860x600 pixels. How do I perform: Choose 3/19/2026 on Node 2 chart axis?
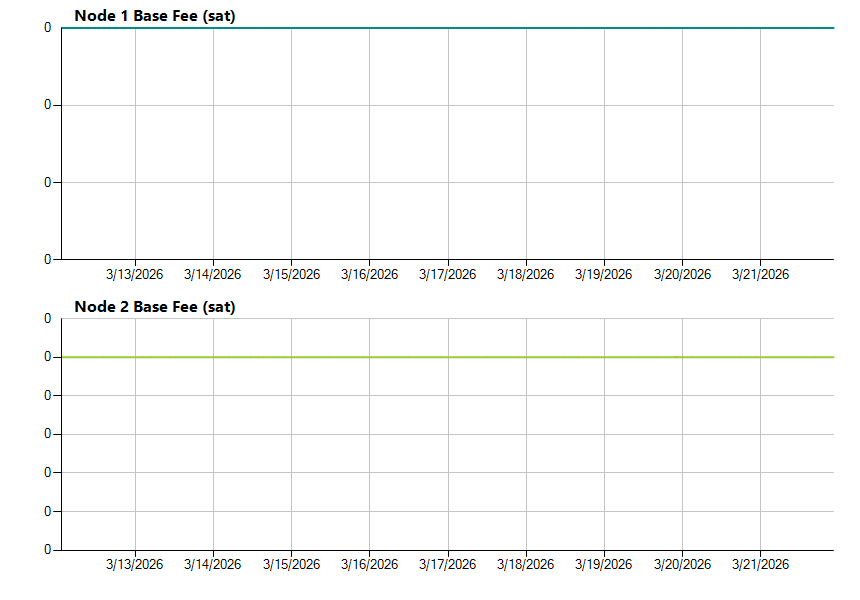(x=604, y=565)
